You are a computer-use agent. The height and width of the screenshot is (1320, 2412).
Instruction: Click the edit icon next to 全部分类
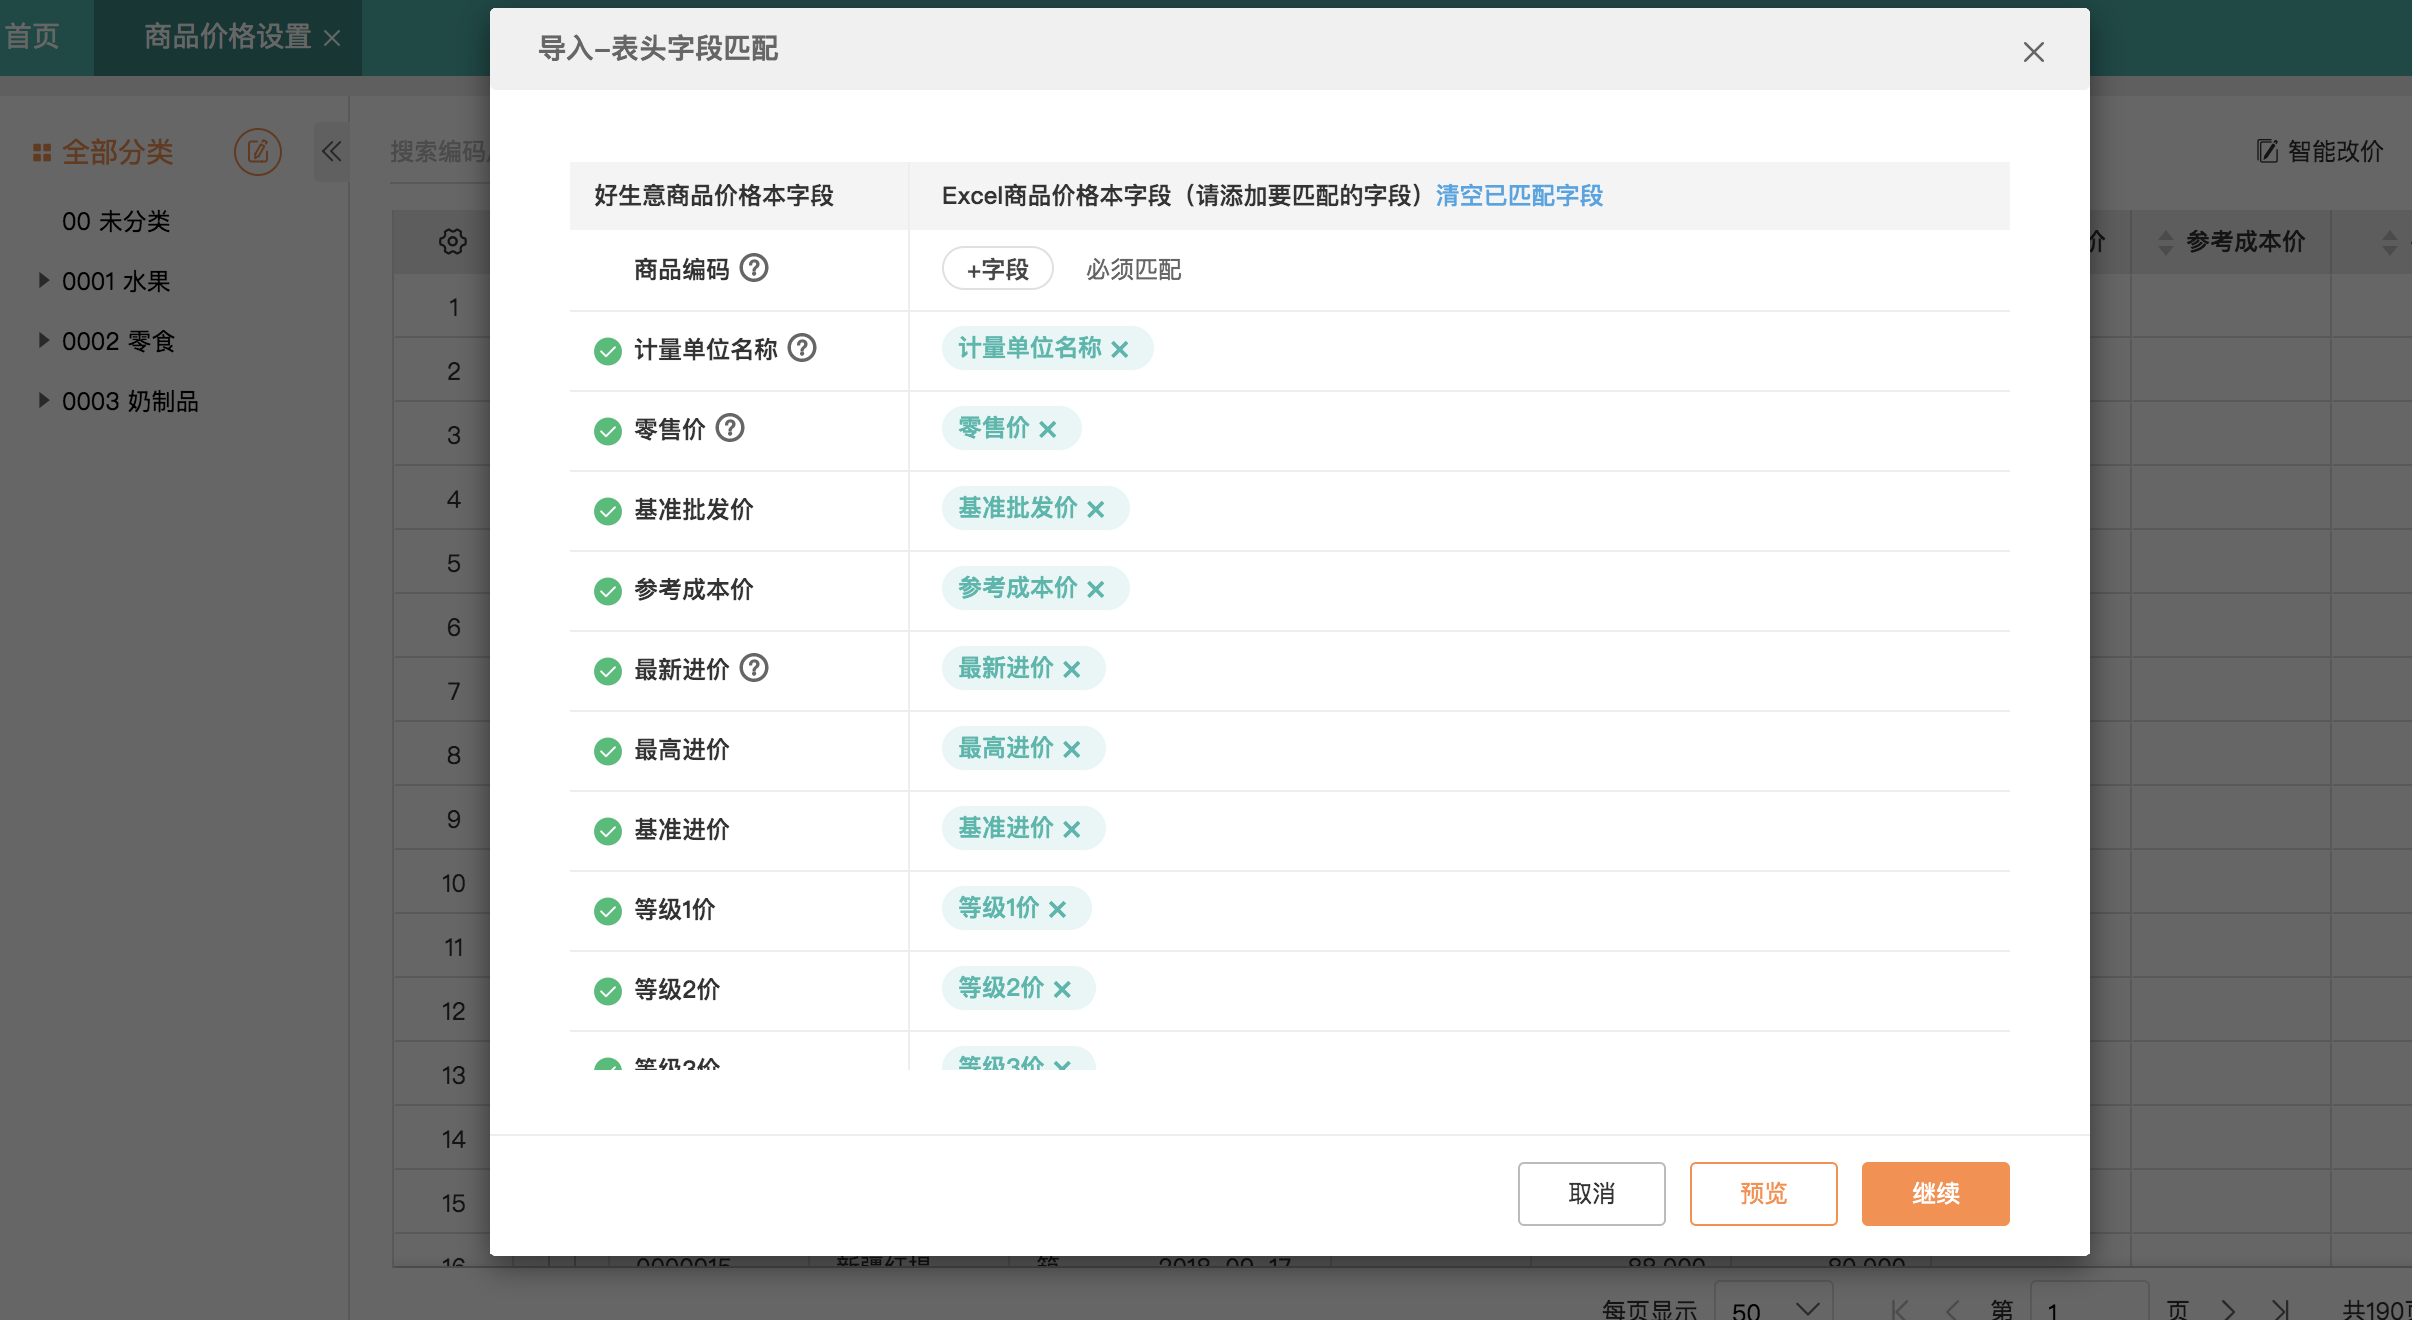click(x=258, y=151)
